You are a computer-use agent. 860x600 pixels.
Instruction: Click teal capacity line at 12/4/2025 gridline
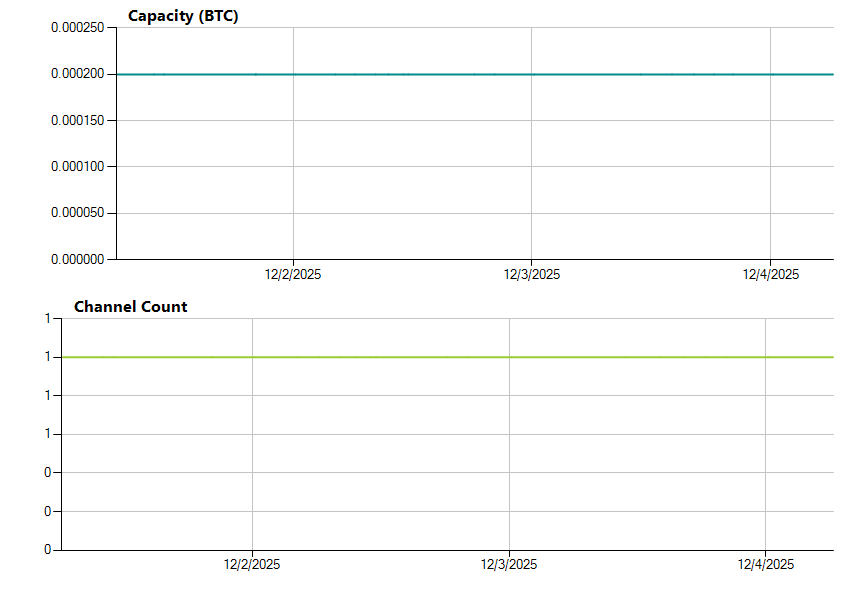[x=770, y=74]
